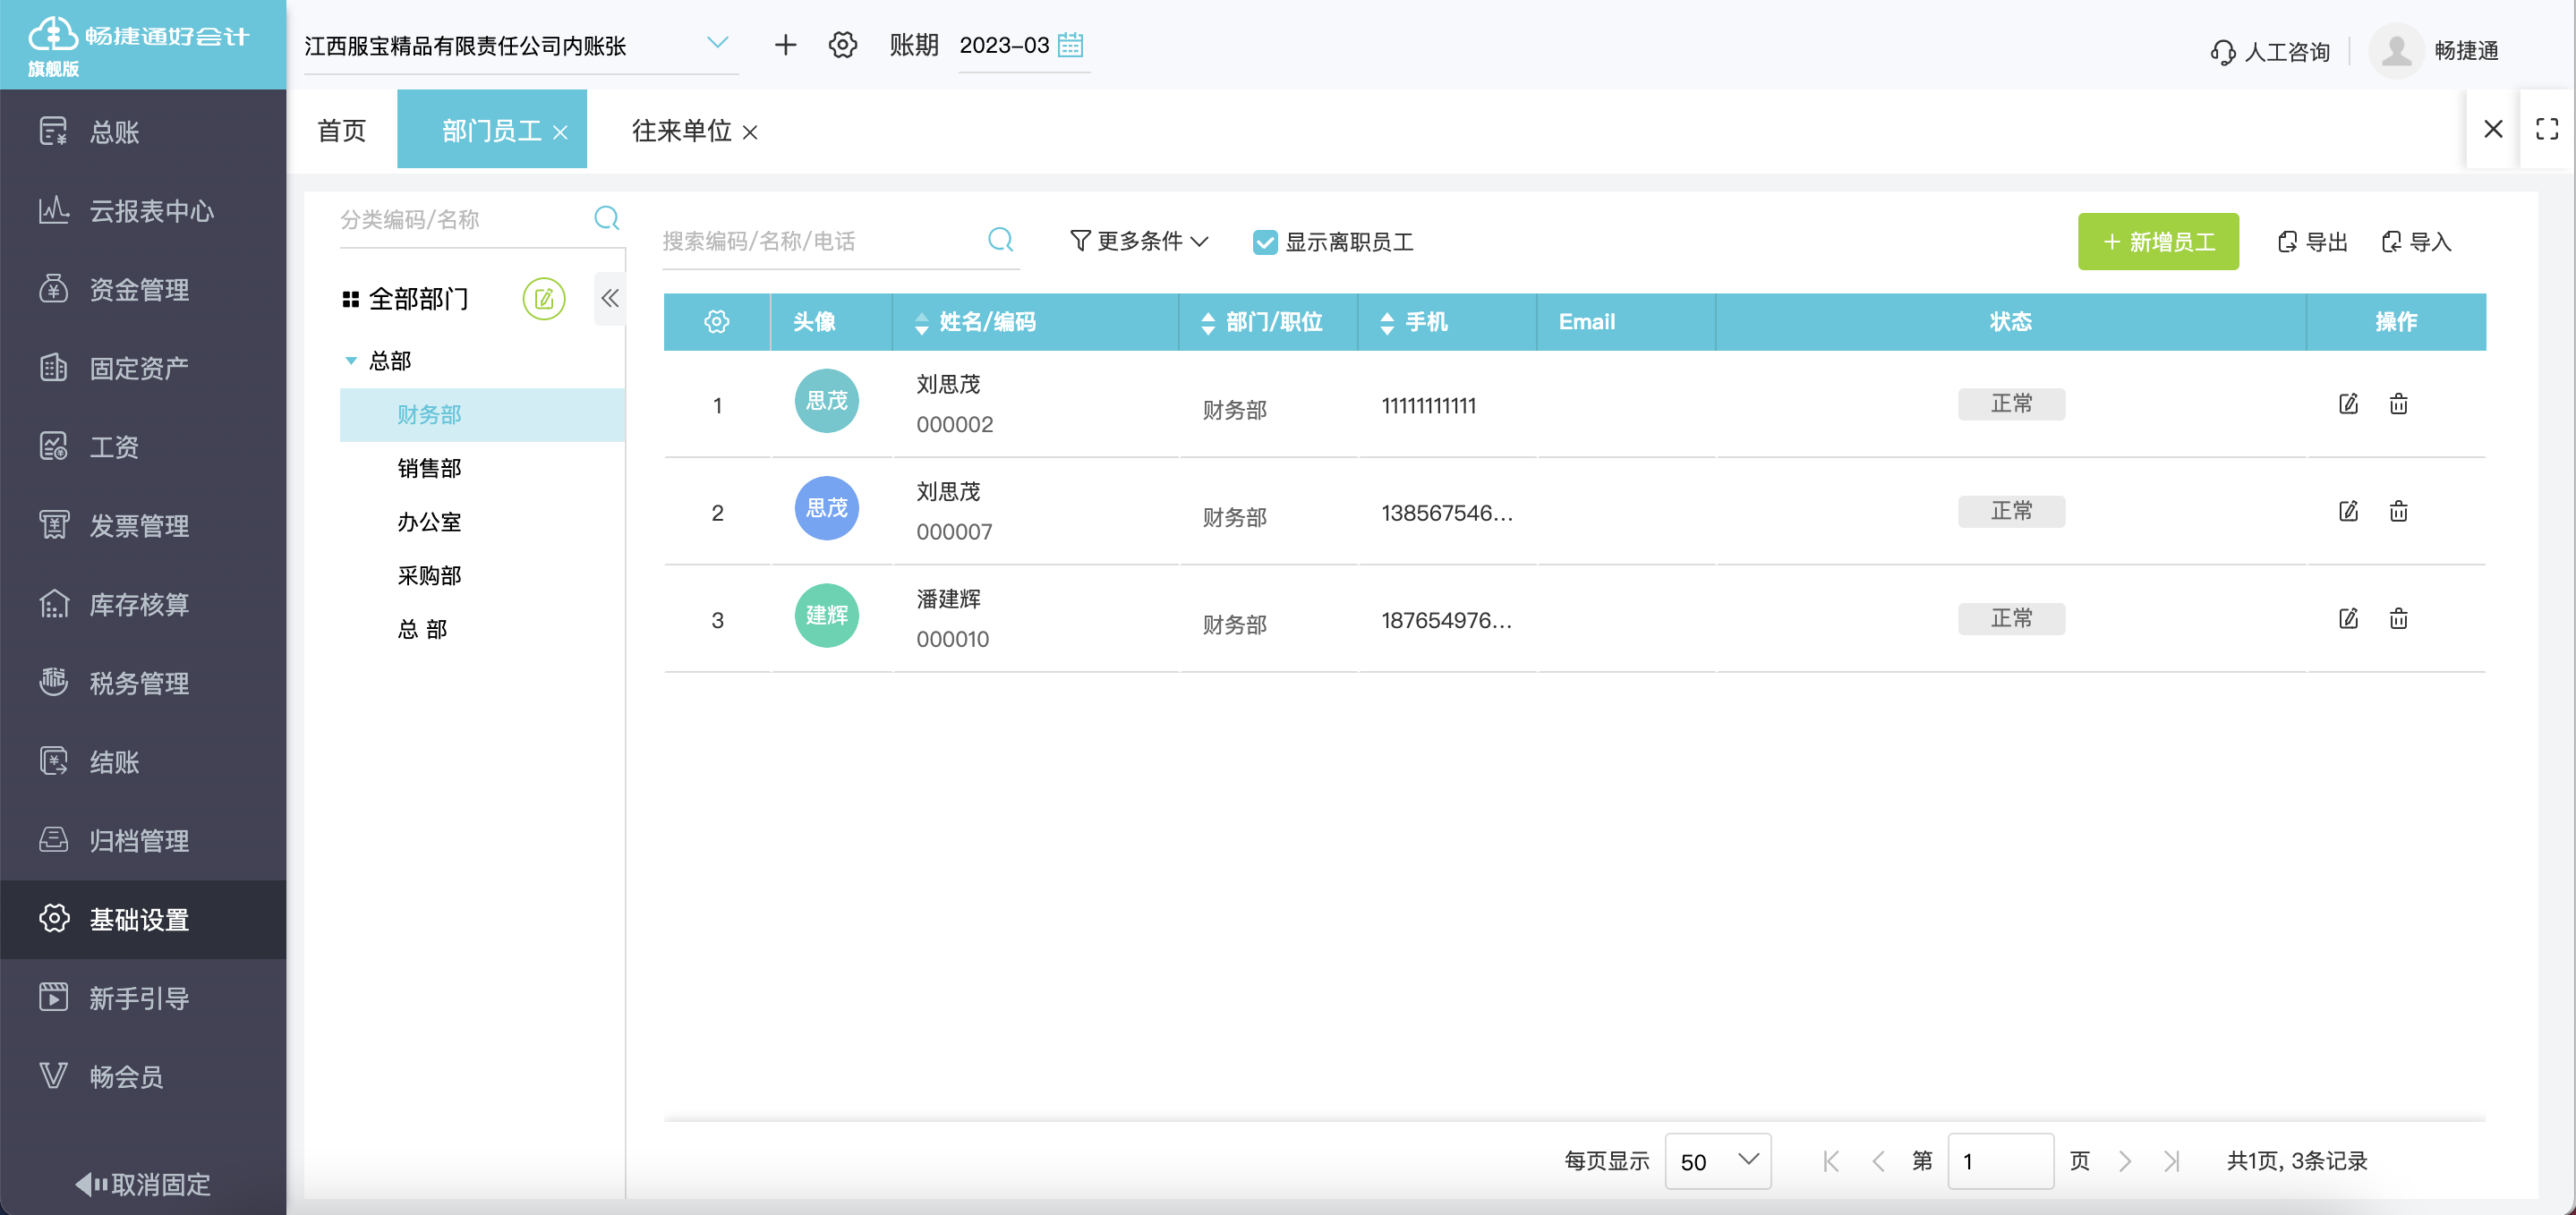Click delete icon for 刘思茂 000002
The height and width of the screenshot is (1215, 2576).
pyautogui.click(x=2399, y=403)
